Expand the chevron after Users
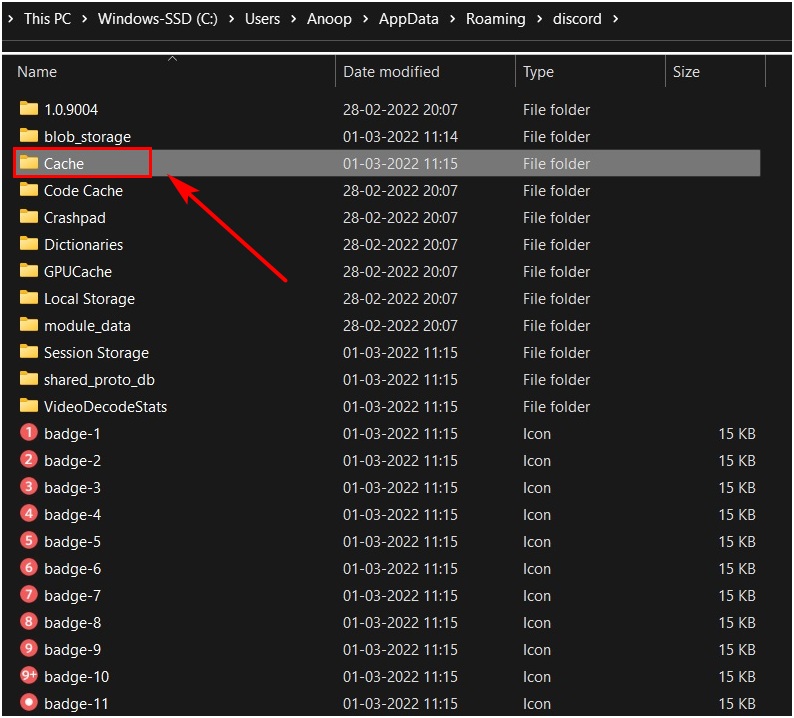 coord(293,19)
